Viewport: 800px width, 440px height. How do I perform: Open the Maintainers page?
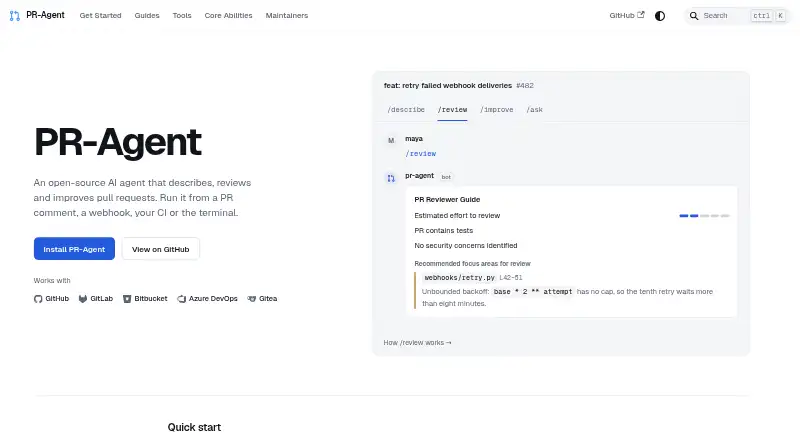point(287,16)
